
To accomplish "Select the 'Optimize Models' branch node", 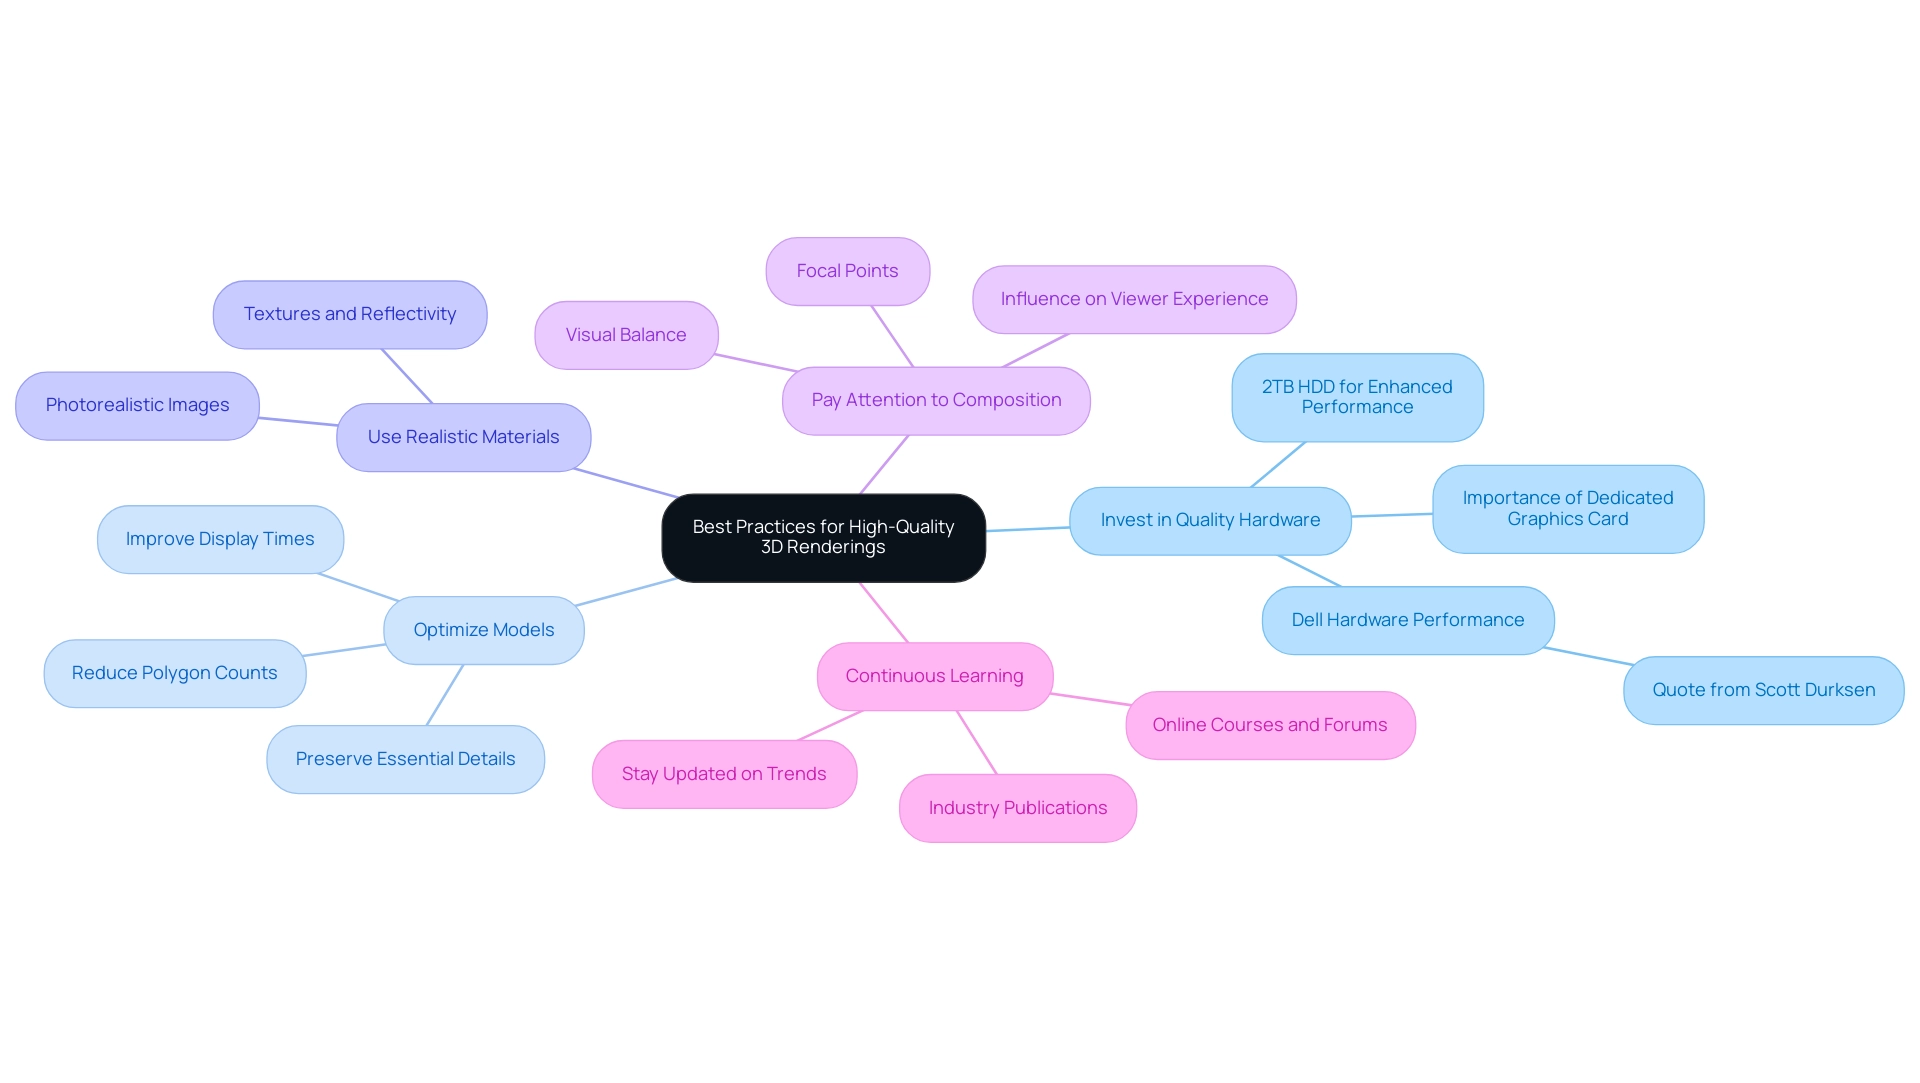I will [x=483, y=629].
